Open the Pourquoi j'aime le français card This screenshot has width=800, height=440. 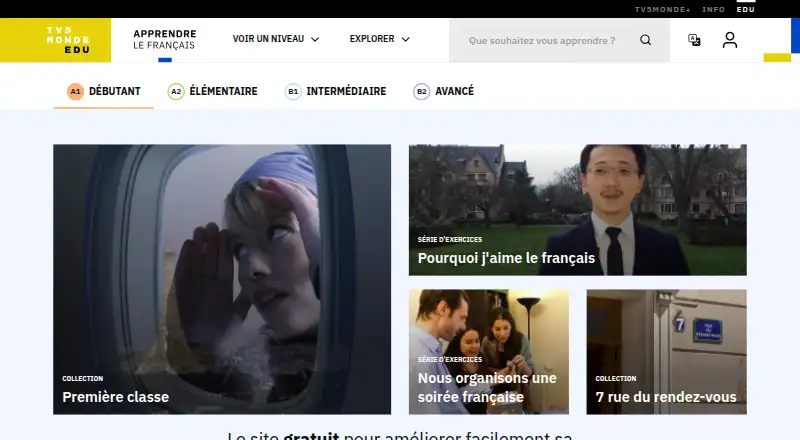coord(578,210)
